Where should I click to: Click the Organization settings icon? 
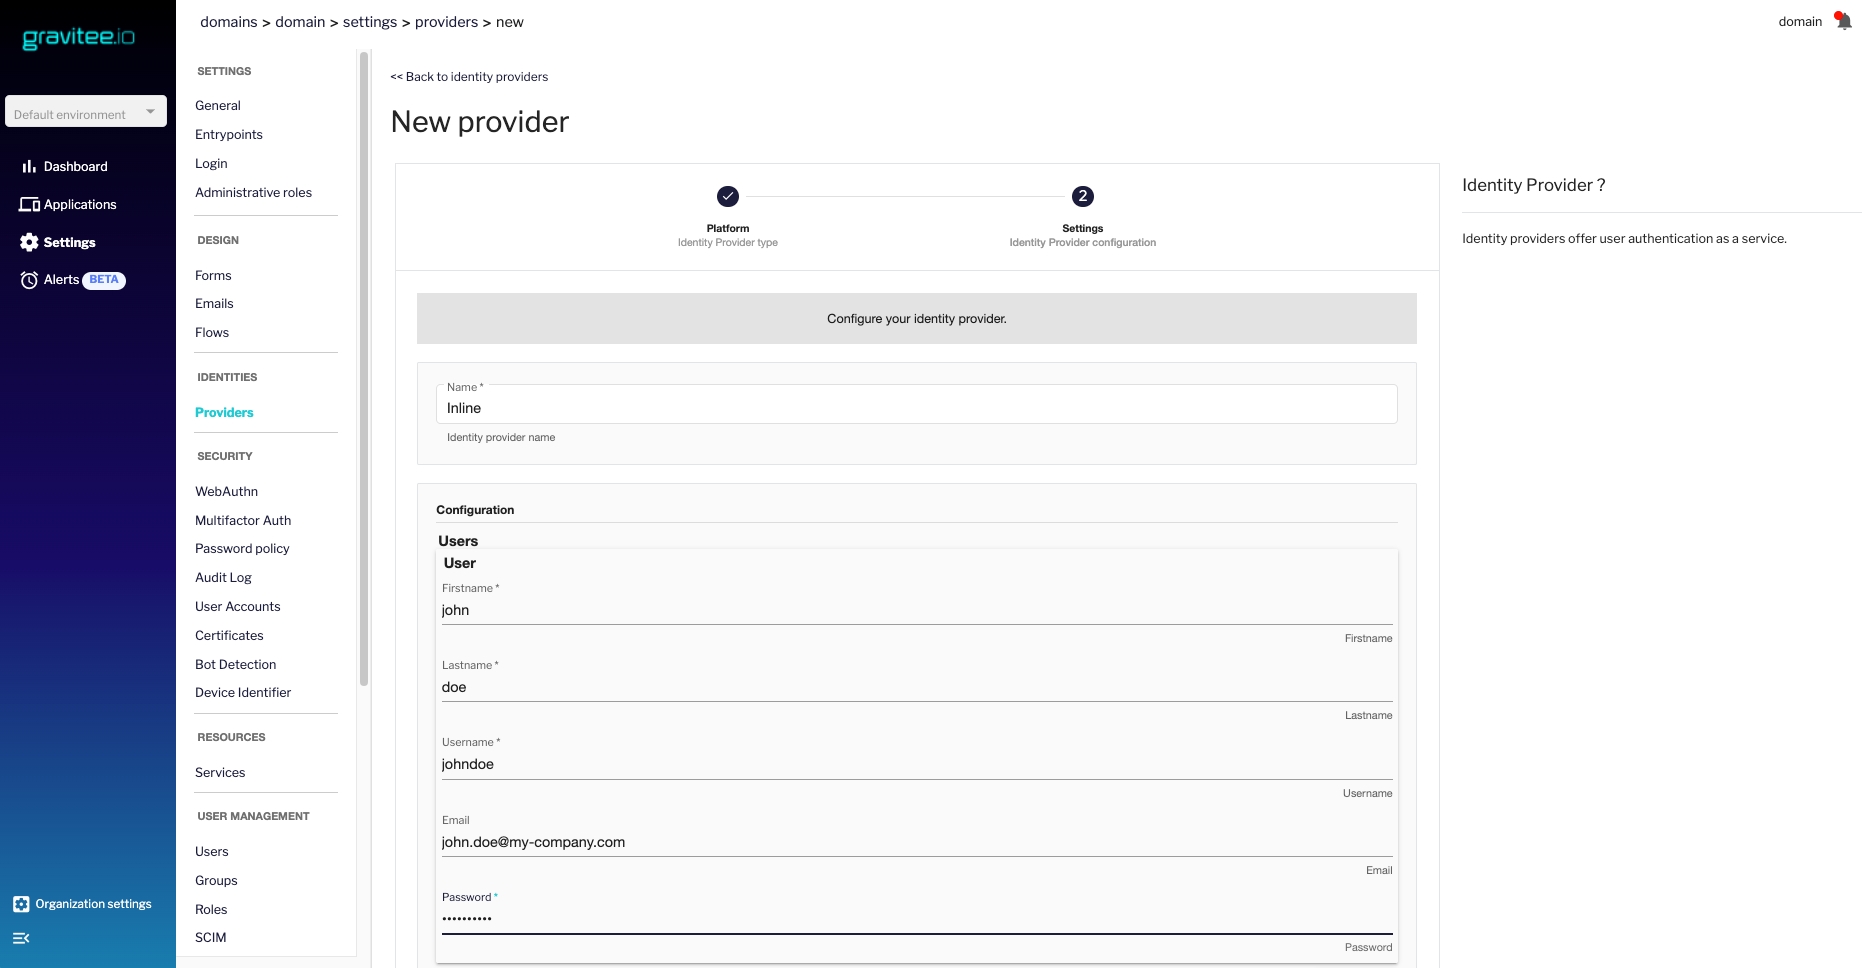click(21, 904)
